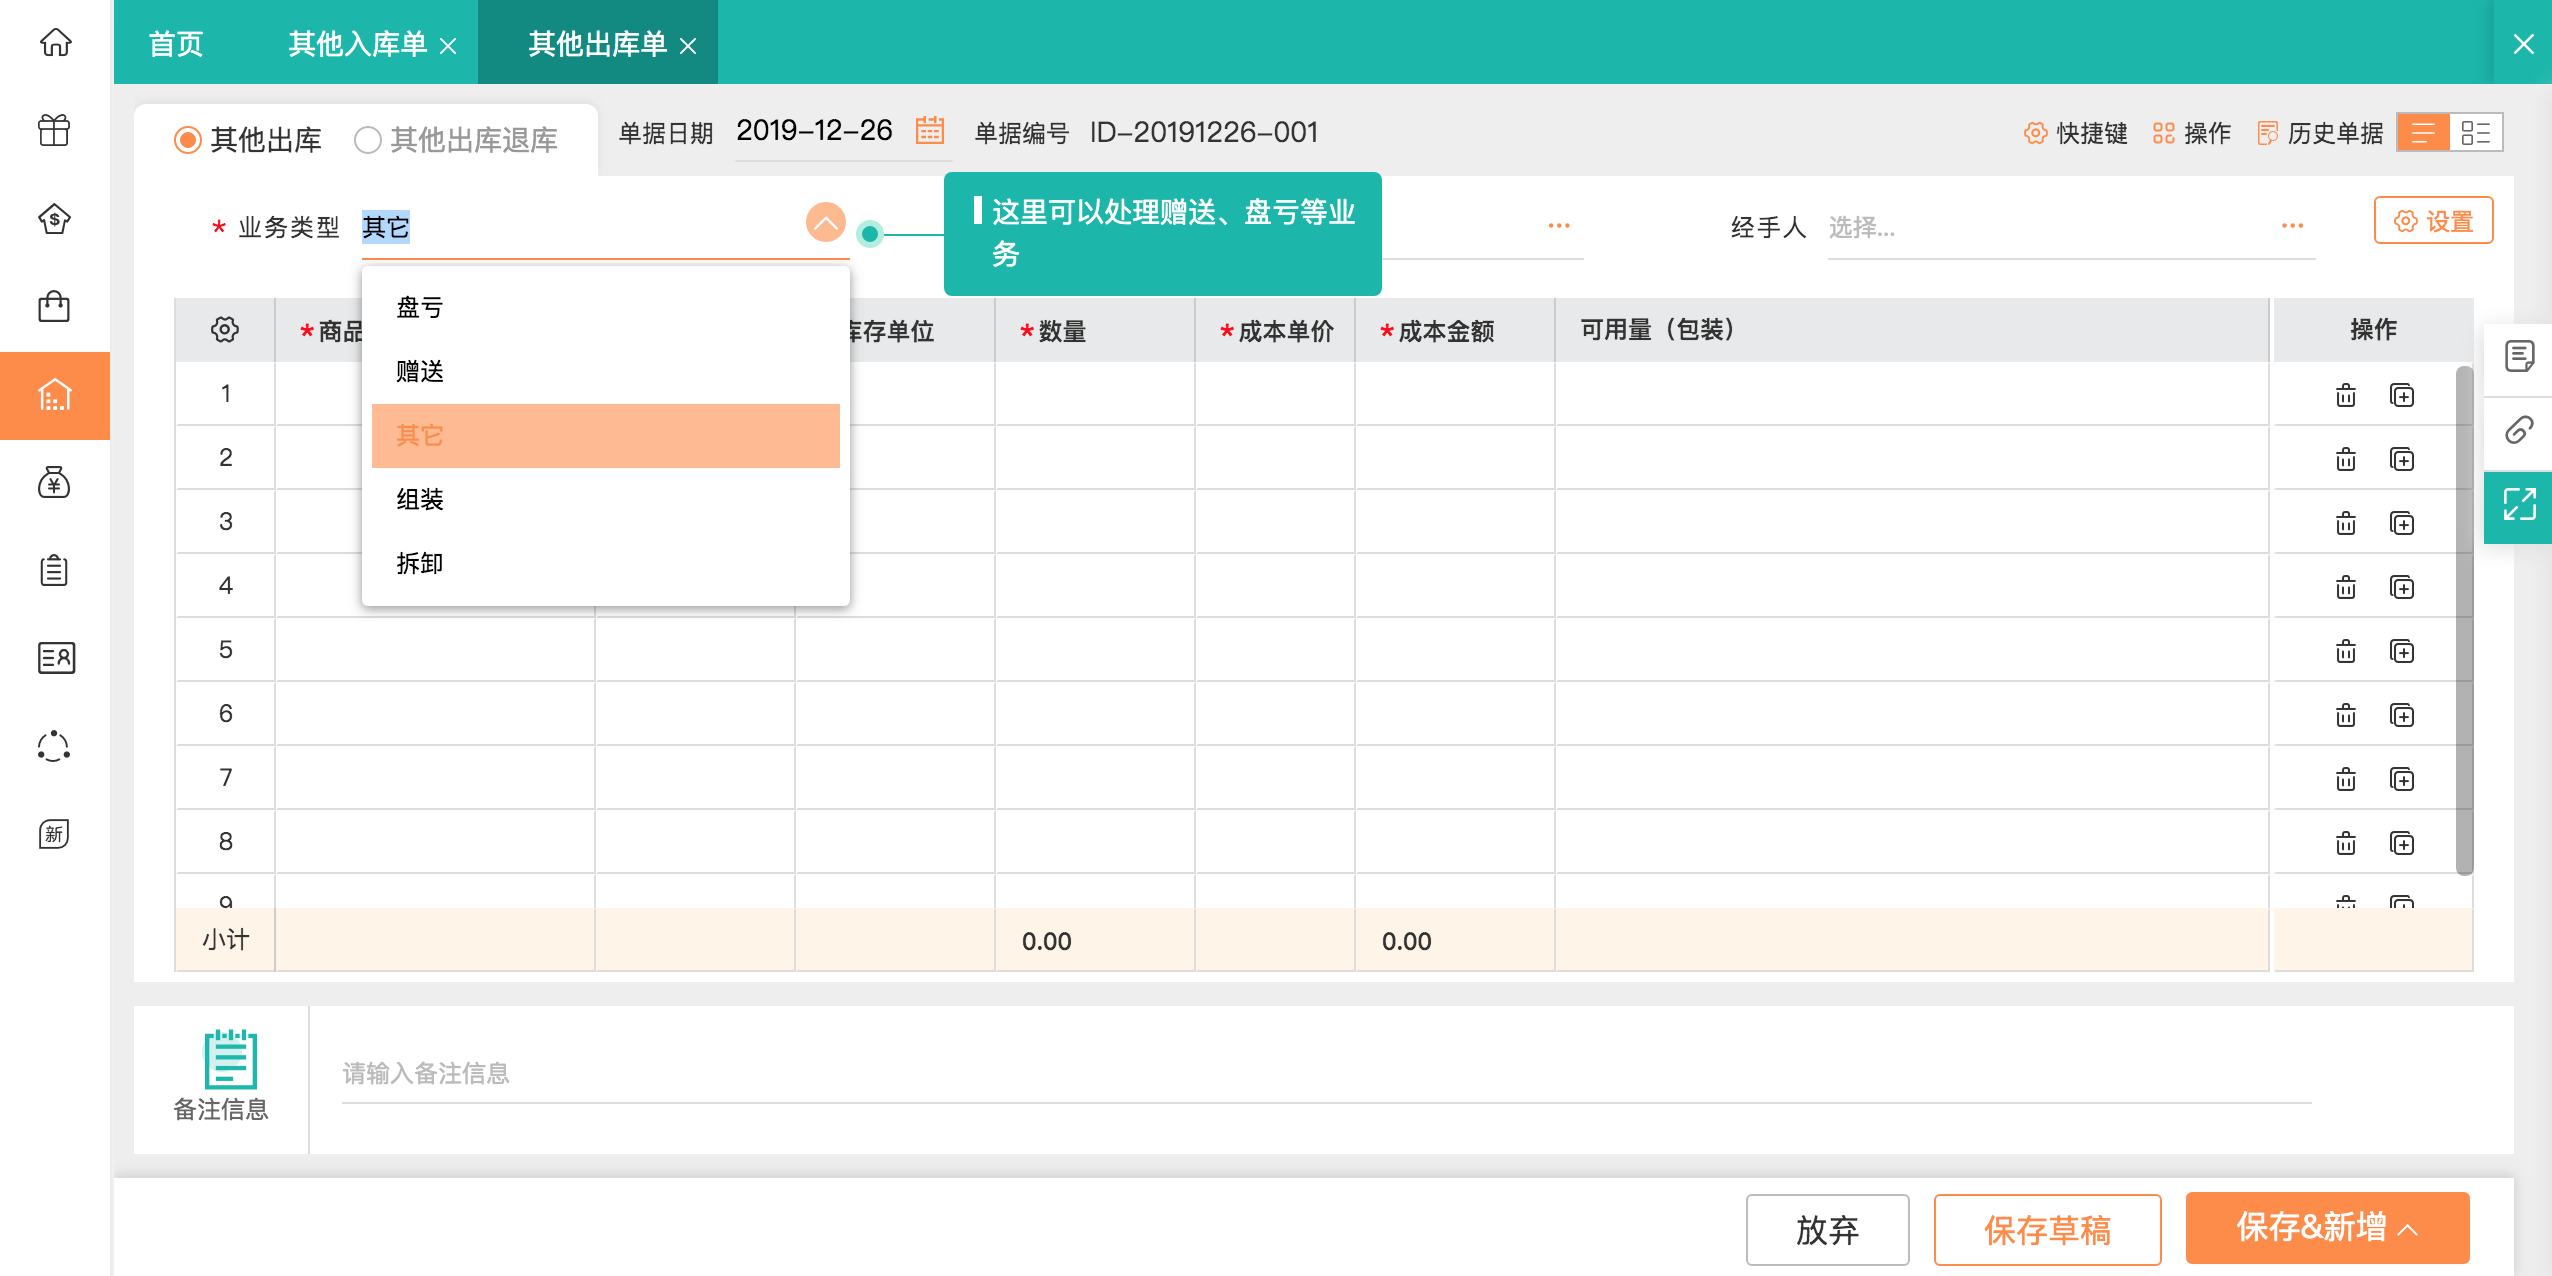Select 盘亏 from business type dropdown
Screen dimensions: 2552x1276
[420, 308]
